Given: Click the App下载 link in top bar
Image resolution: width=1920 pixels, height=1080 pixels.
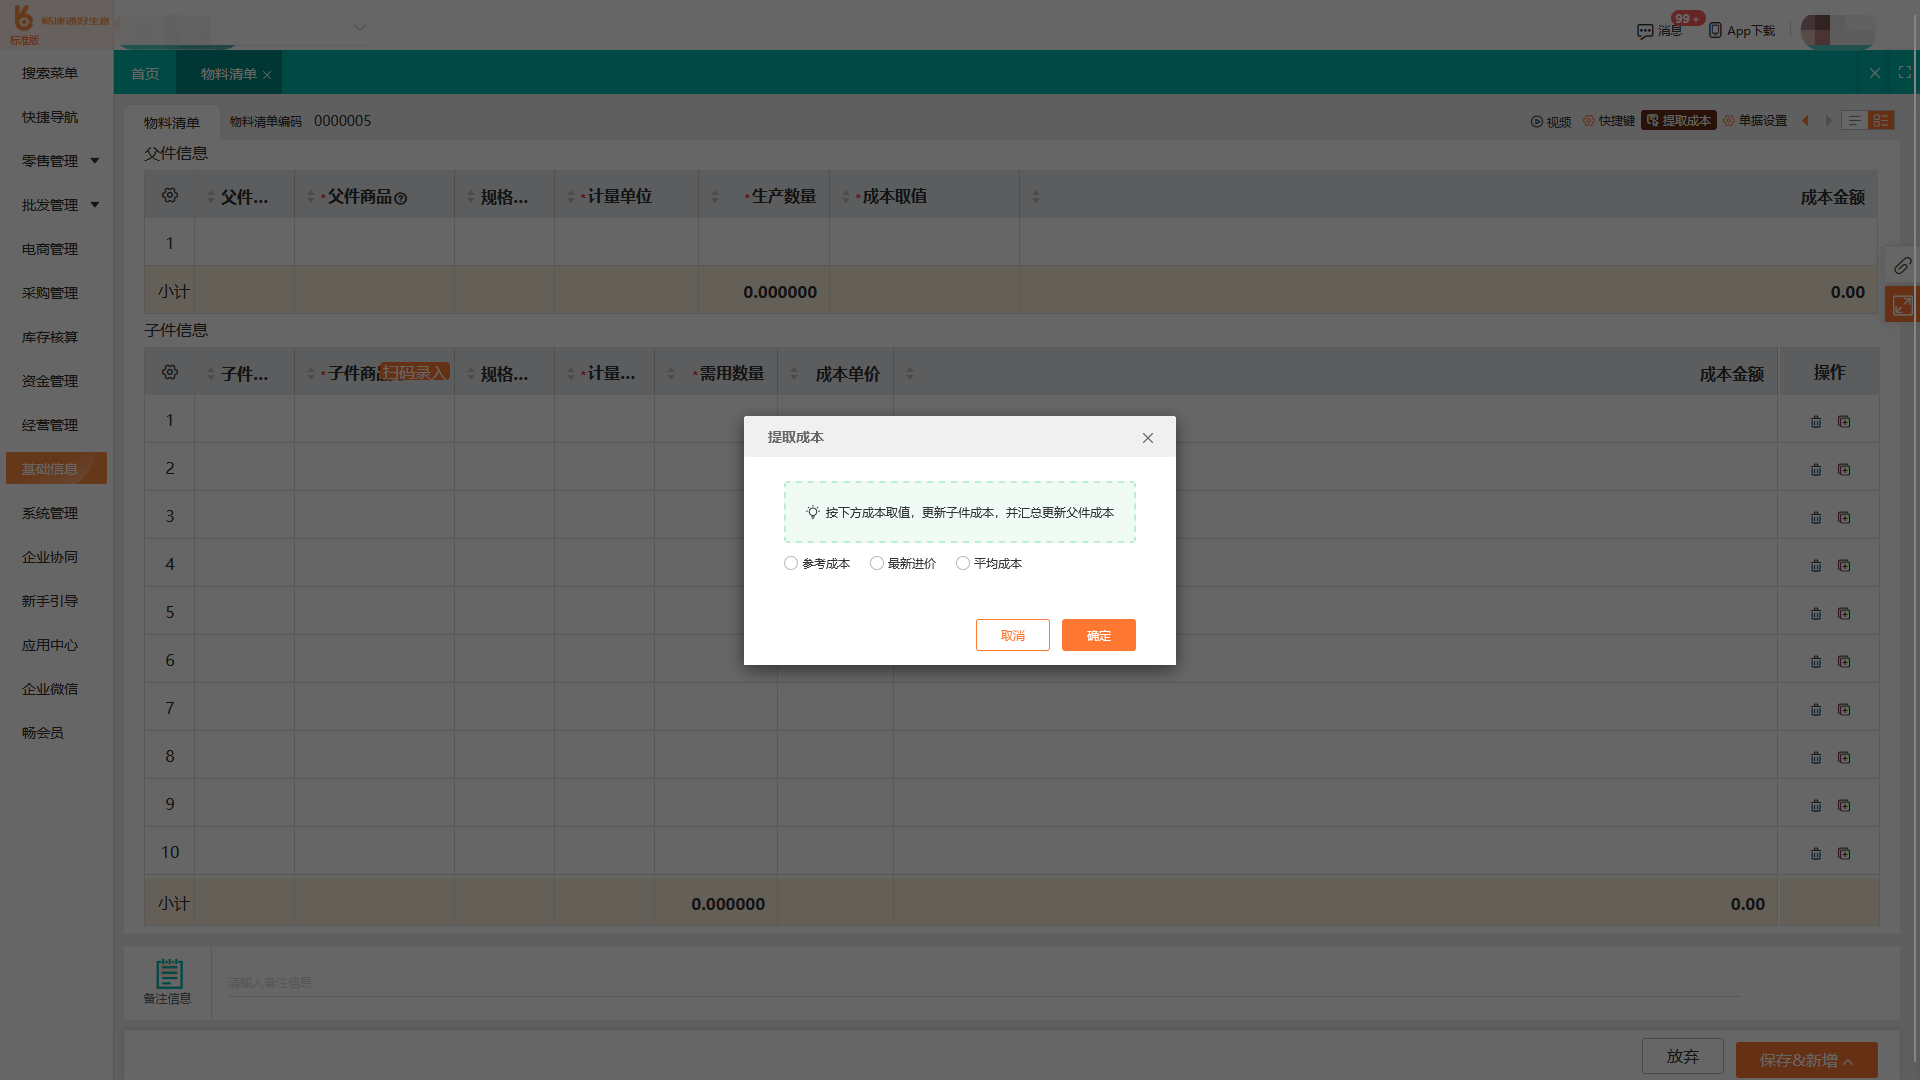Looking at the screenshot, I should [x=1741, y=29].
